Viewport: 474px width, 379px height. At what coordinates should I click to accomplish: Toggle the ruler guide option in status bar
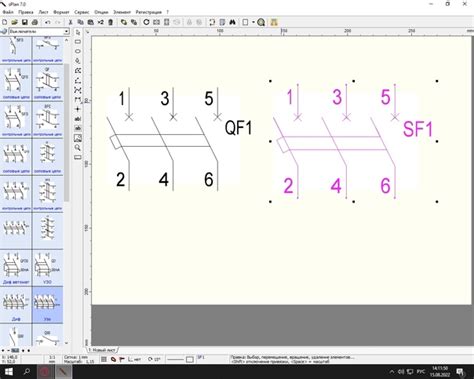[x=135, y=359]
